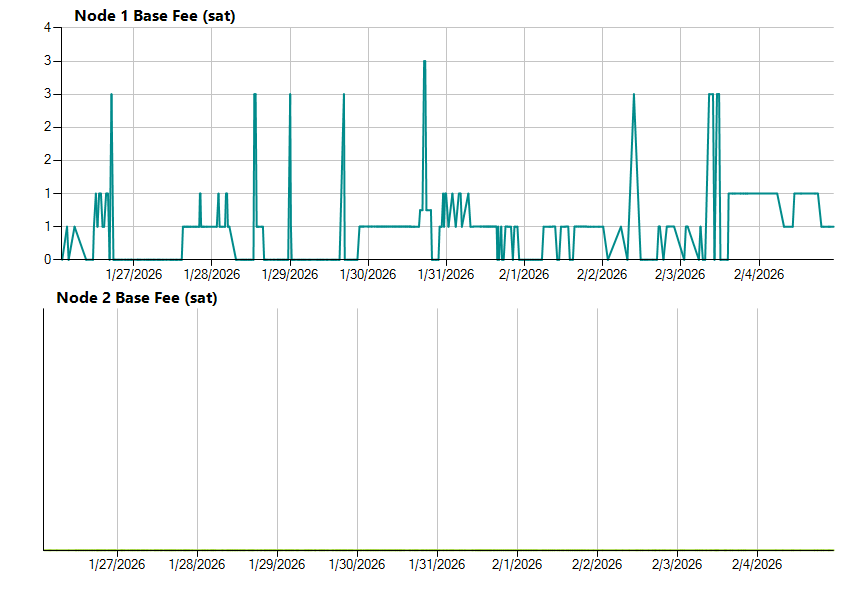Click the y-axis value 0 on Node 1 chart

coord(47,259)
